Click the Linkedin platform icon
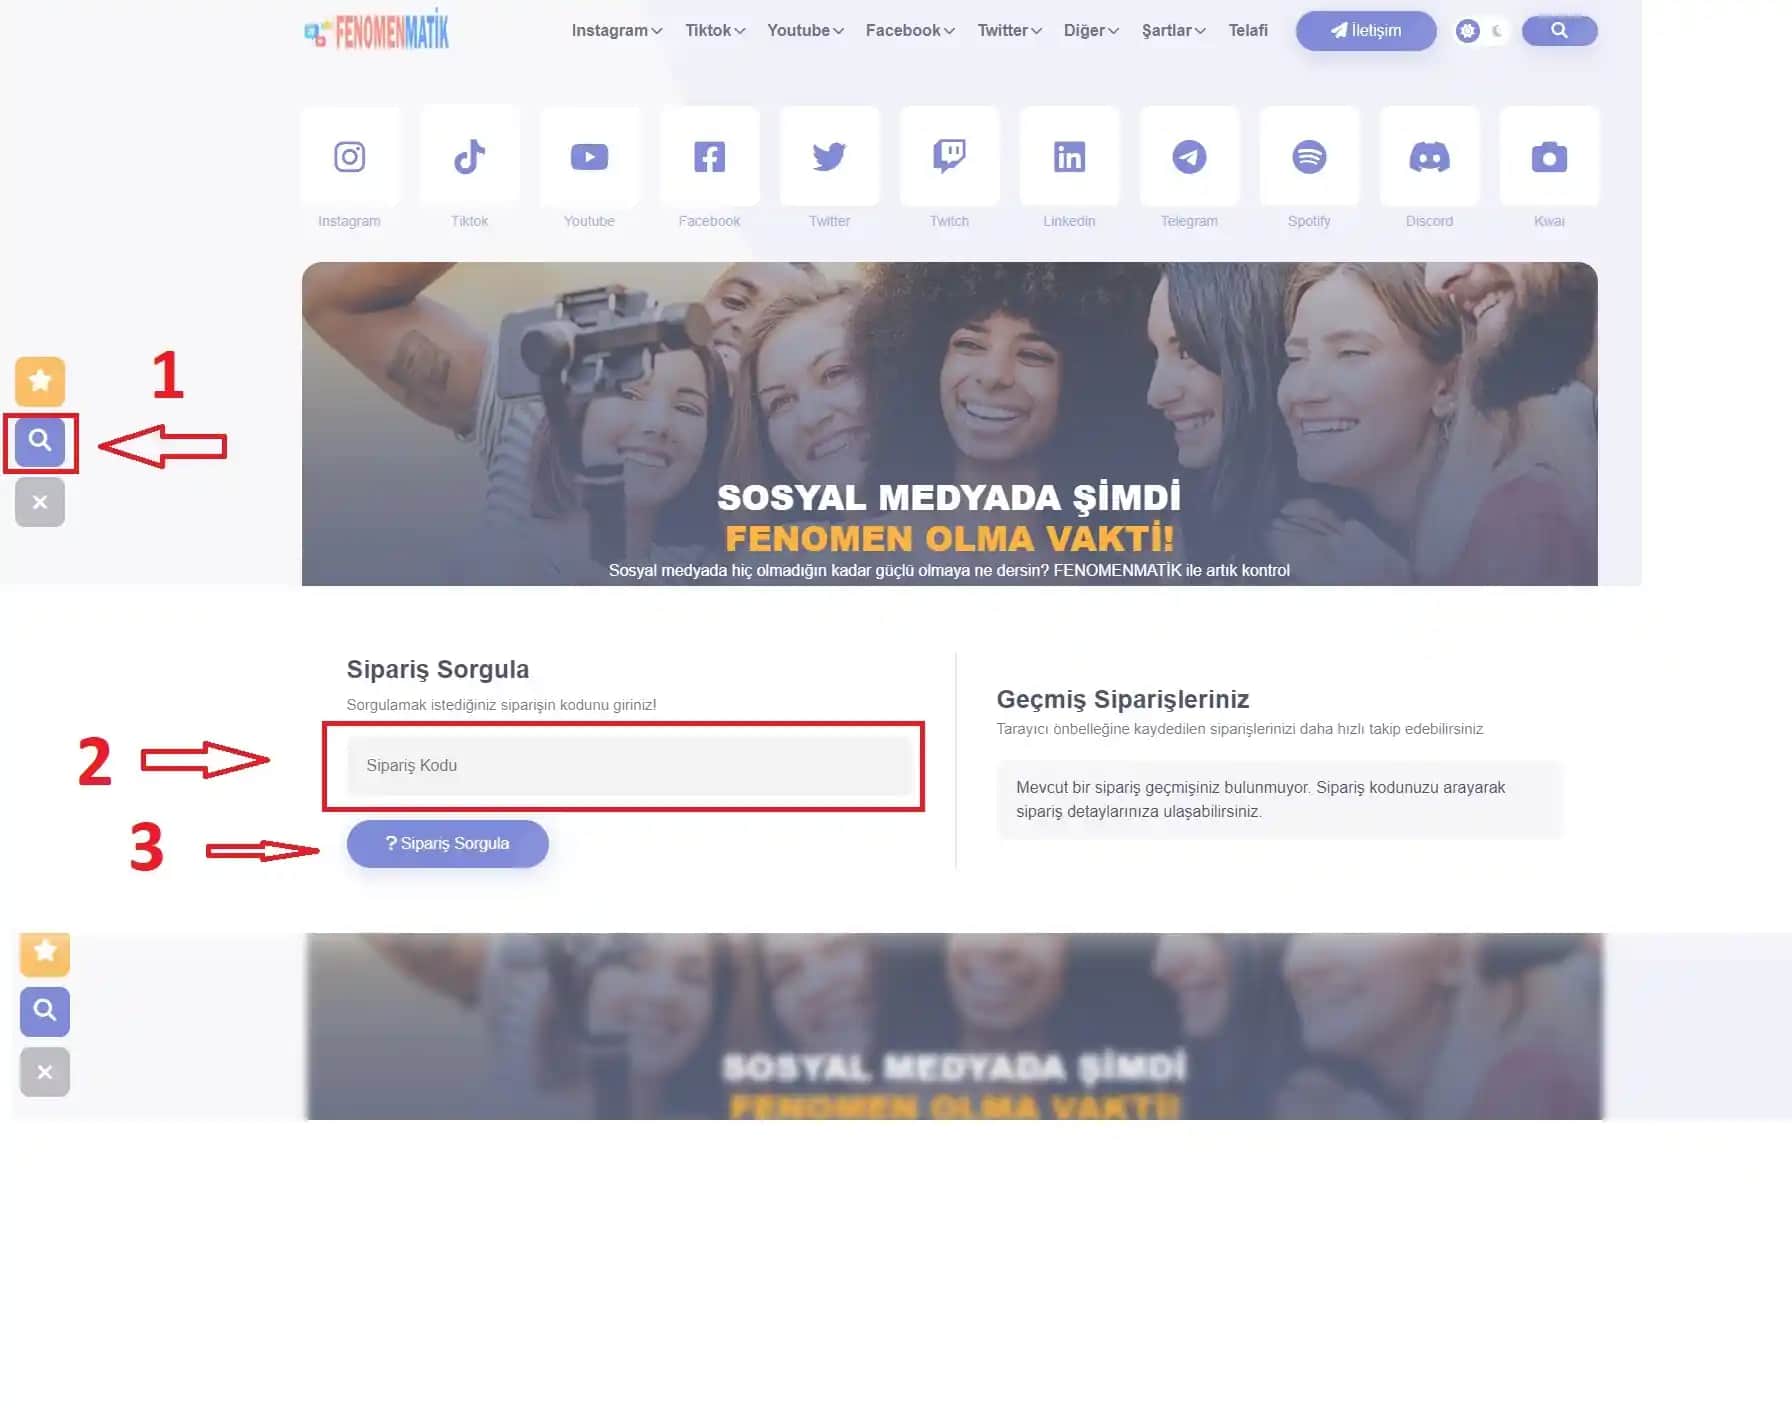1792x1408 pixels. 1069,157
